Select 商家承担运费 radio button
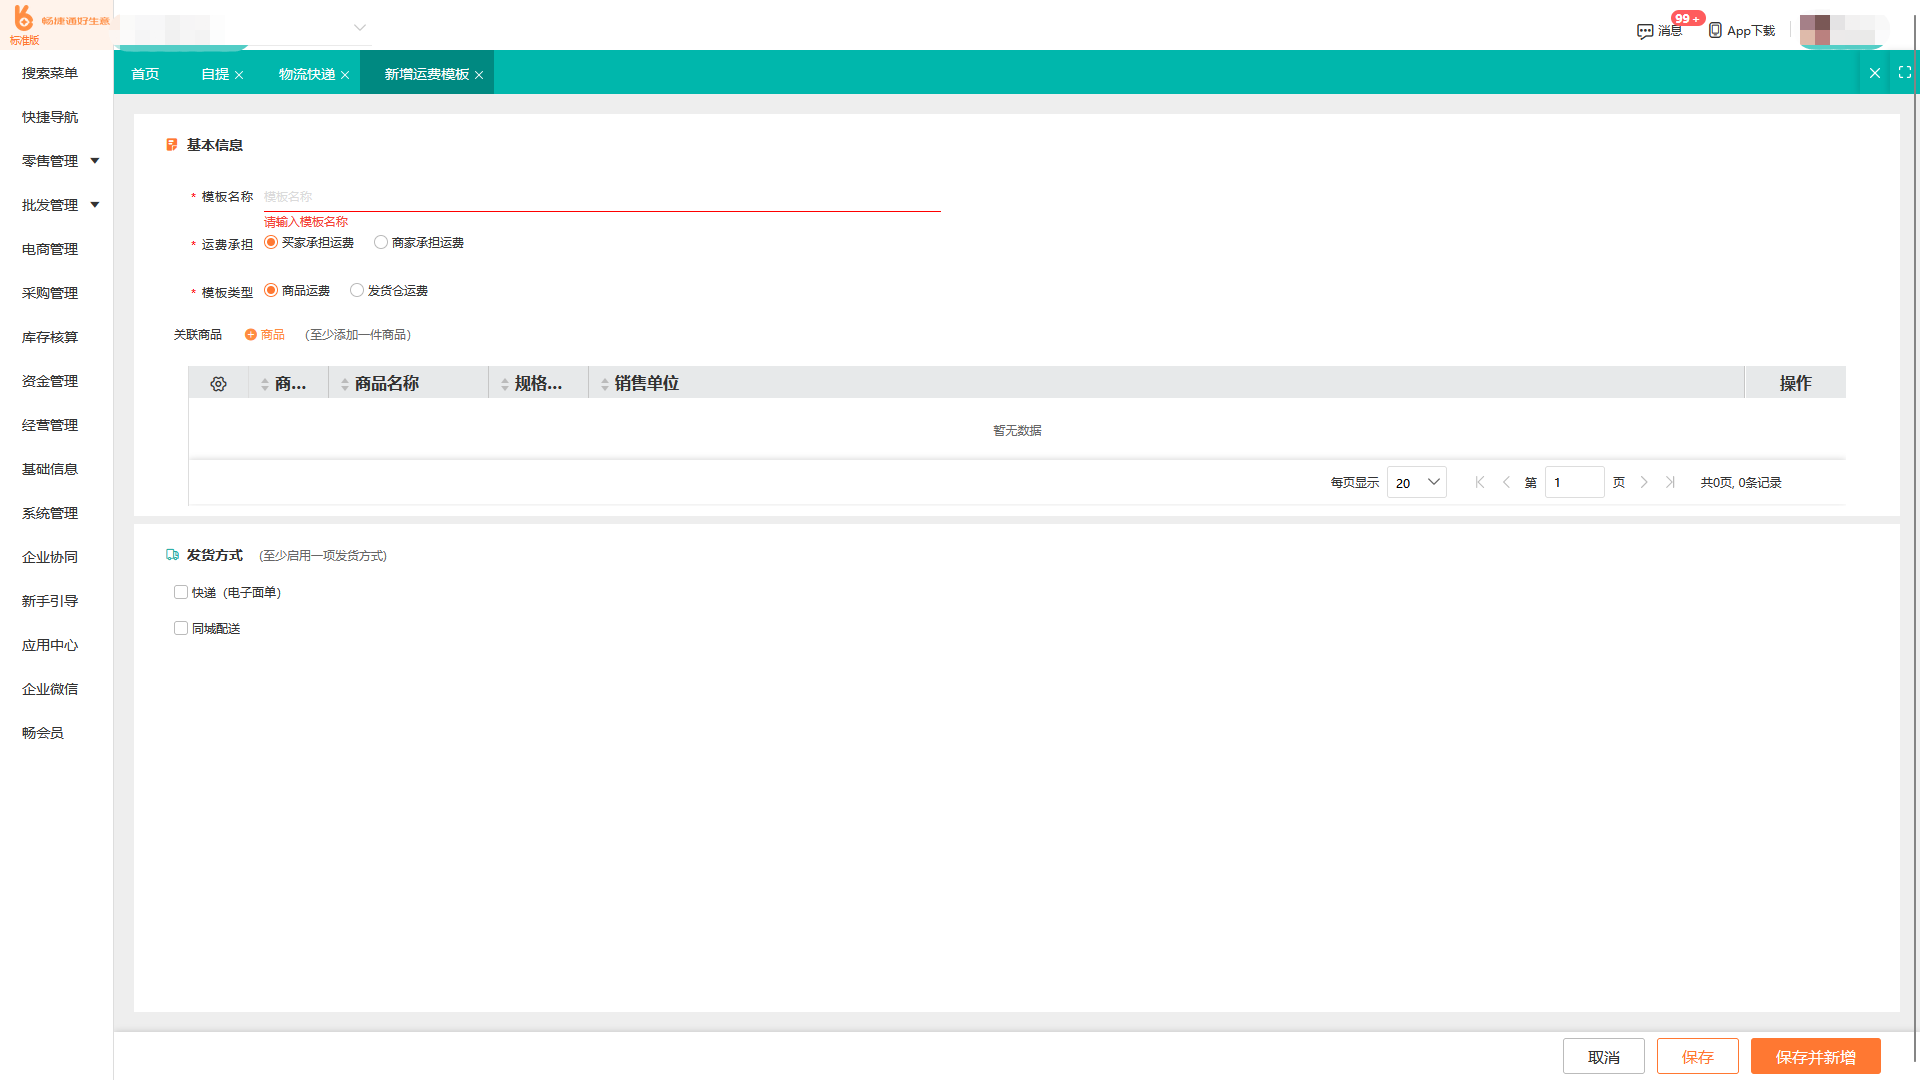The height and width of the screenshot is (1080, 1920). pyautogui.click(x=380, y=243)
